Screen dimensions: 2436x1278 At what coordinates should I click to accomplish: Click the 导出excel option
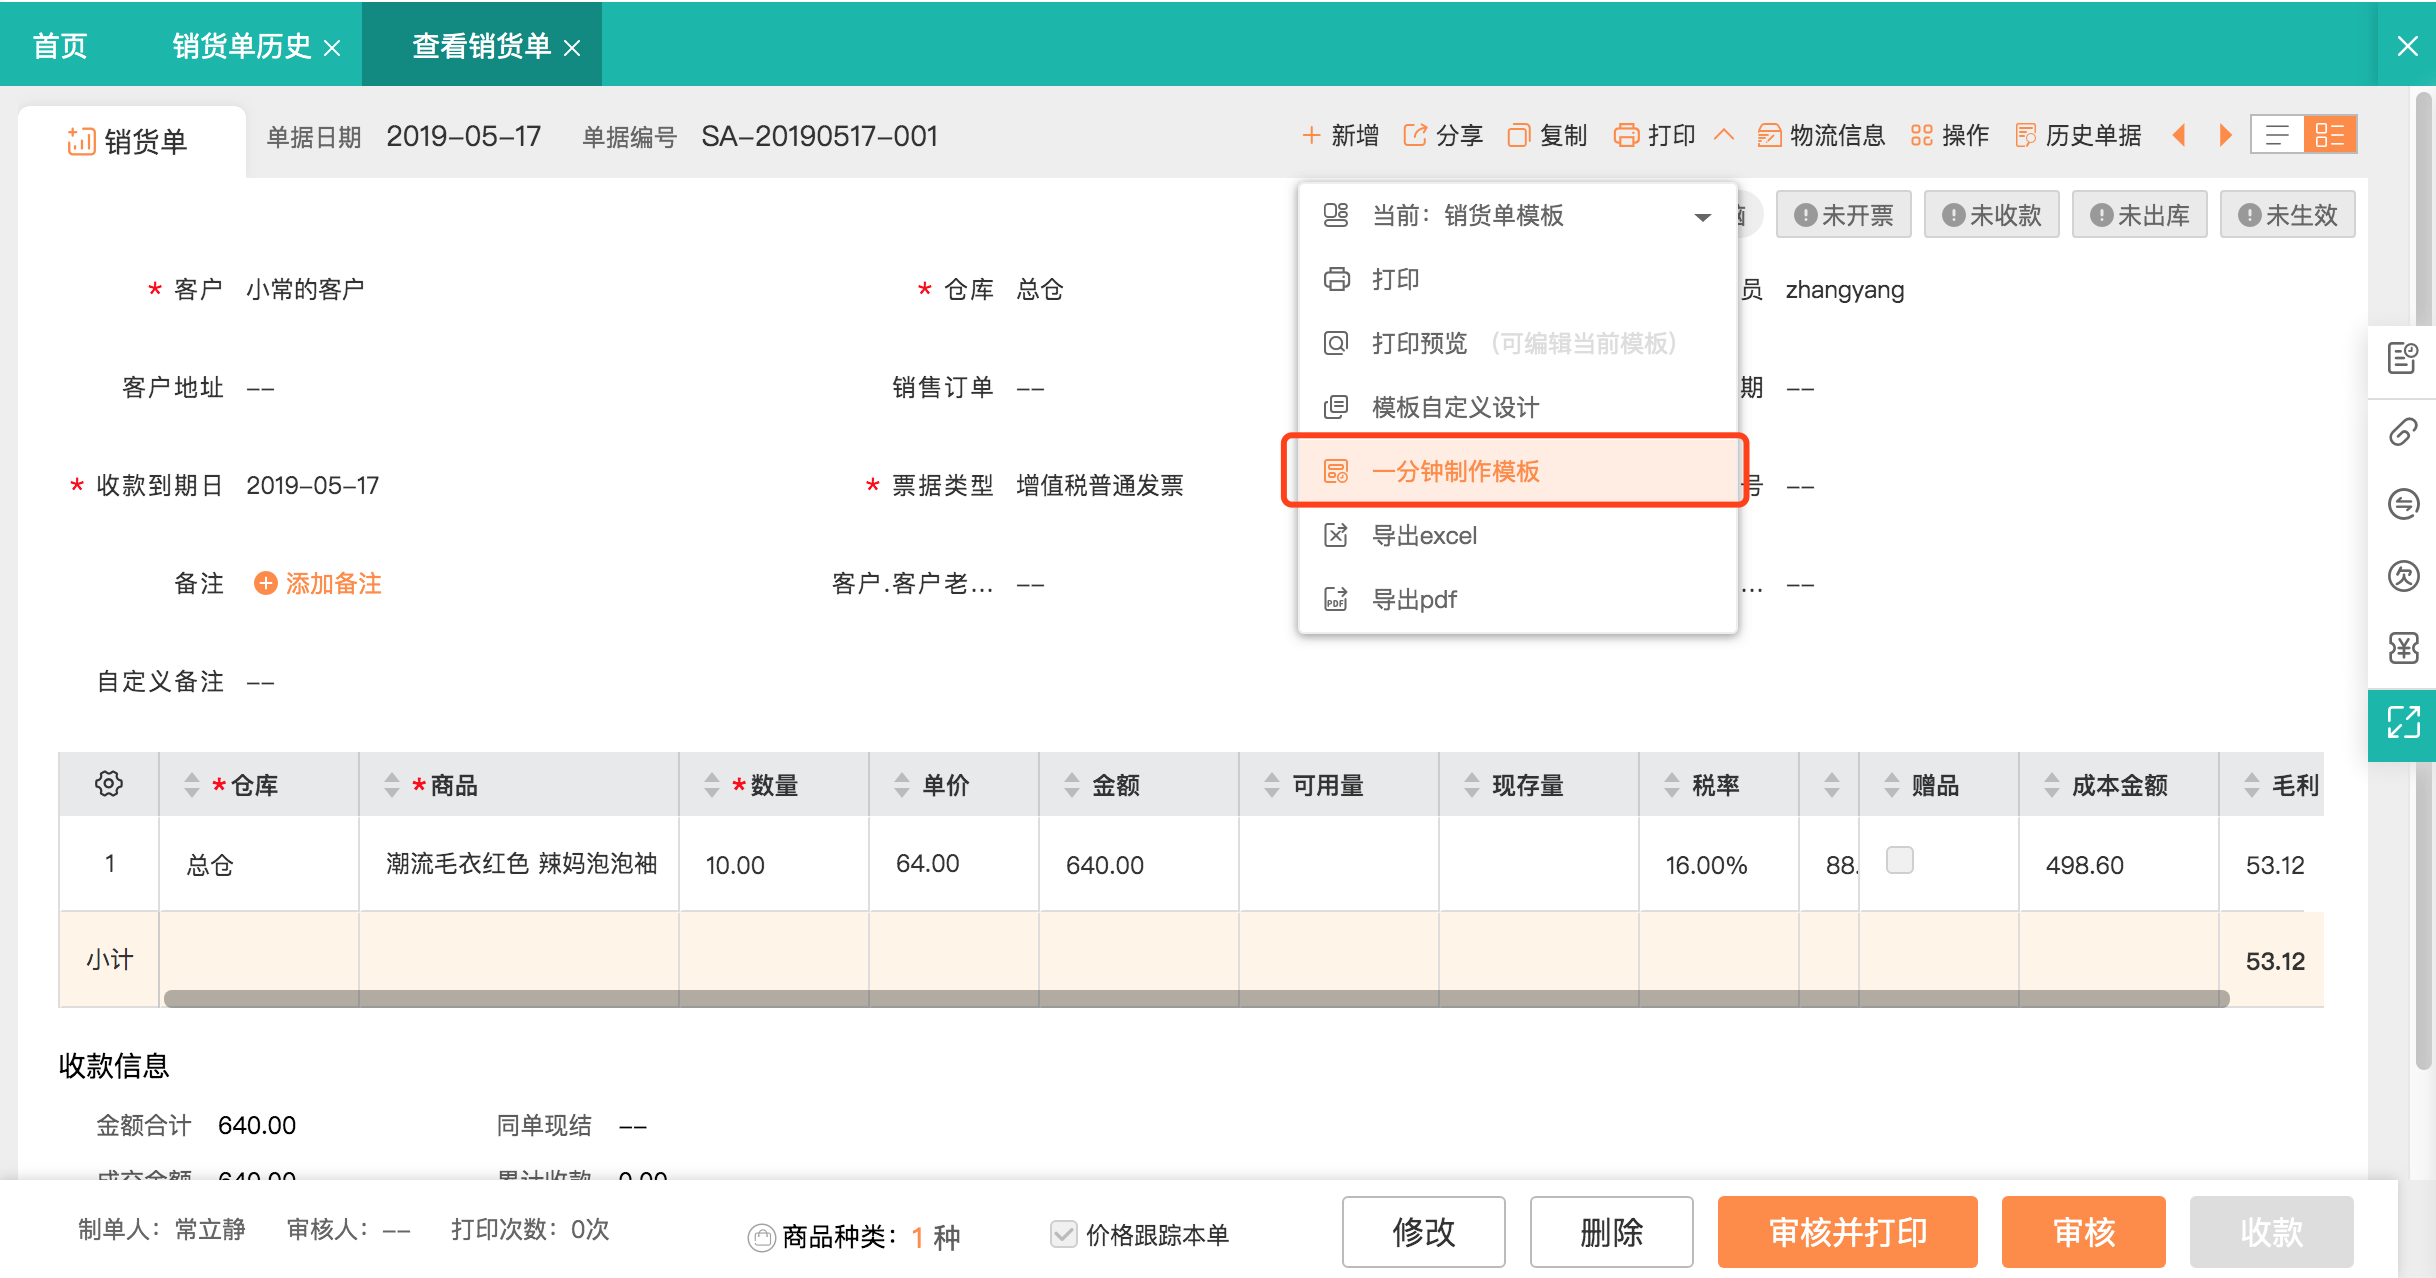click(1426, 535)
